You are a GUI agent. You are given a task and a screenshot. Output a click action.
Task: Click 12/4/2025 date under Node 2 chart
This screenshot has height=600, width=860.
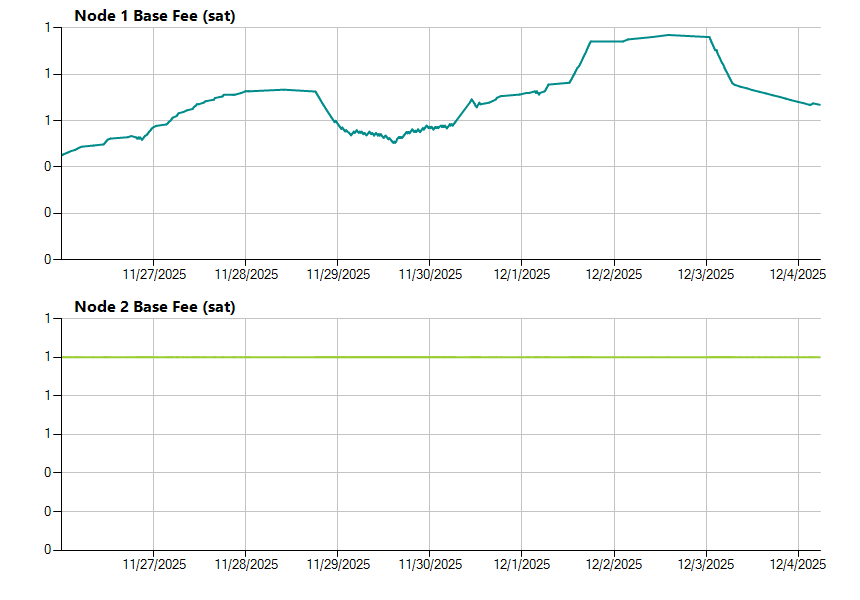(x=798, y=565)
